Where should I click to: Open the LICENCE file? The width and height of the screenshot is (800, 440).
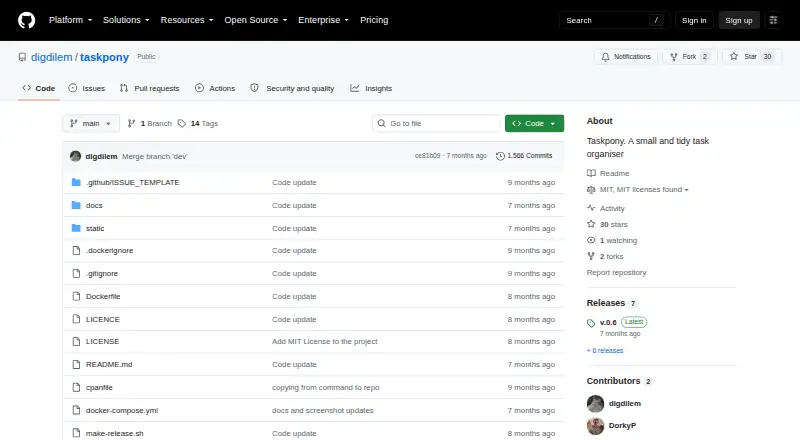pyautogui.click(x=103, y=320)
